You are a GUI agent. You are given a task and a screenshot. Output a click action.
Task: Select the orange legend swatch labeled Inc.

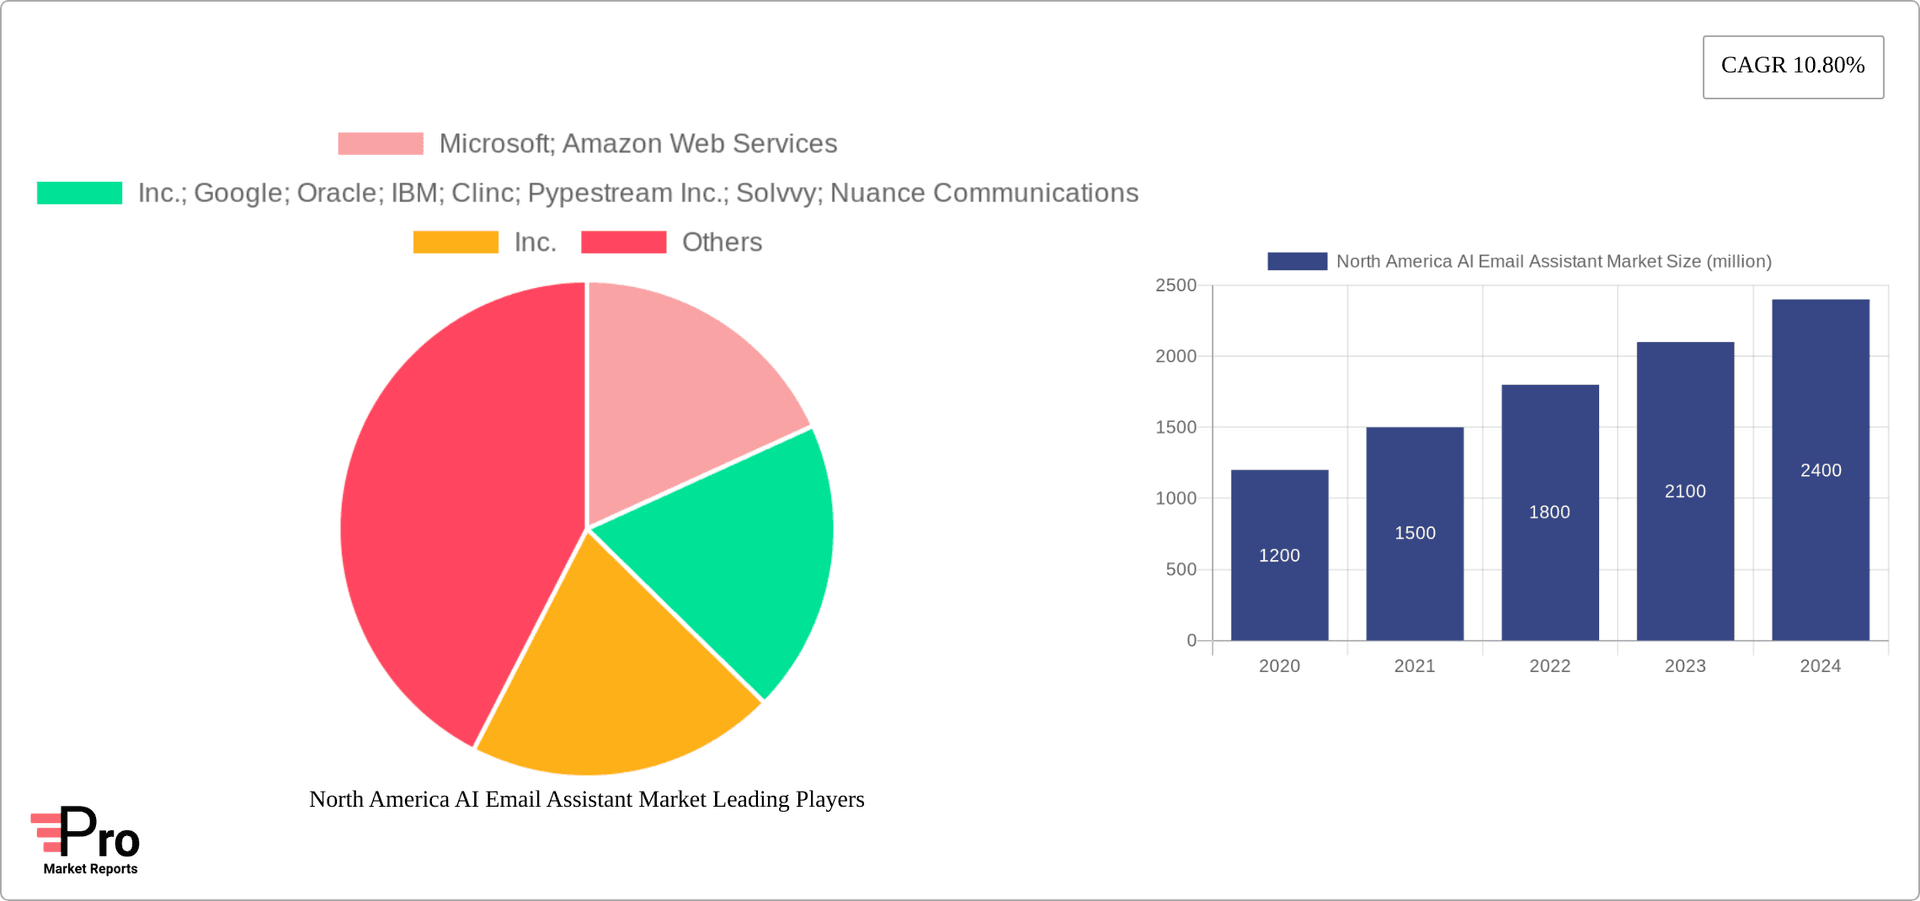(x=455, y=241)
